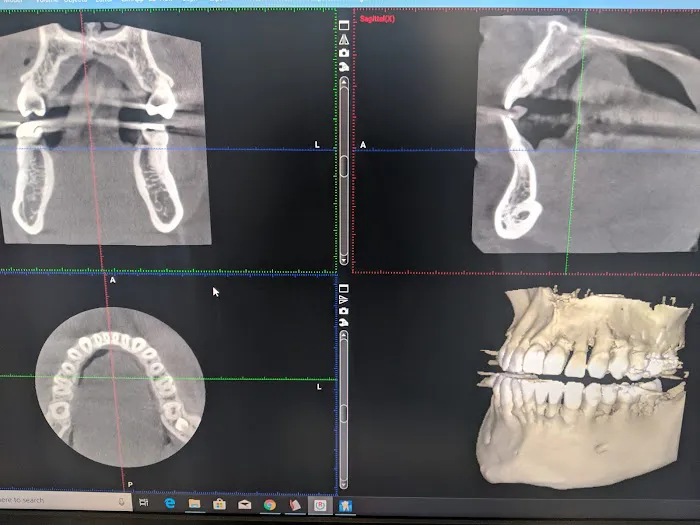Click the maximize-view square icon beside the coronal view
The image size is (700, 525).
tap(344, 24)
